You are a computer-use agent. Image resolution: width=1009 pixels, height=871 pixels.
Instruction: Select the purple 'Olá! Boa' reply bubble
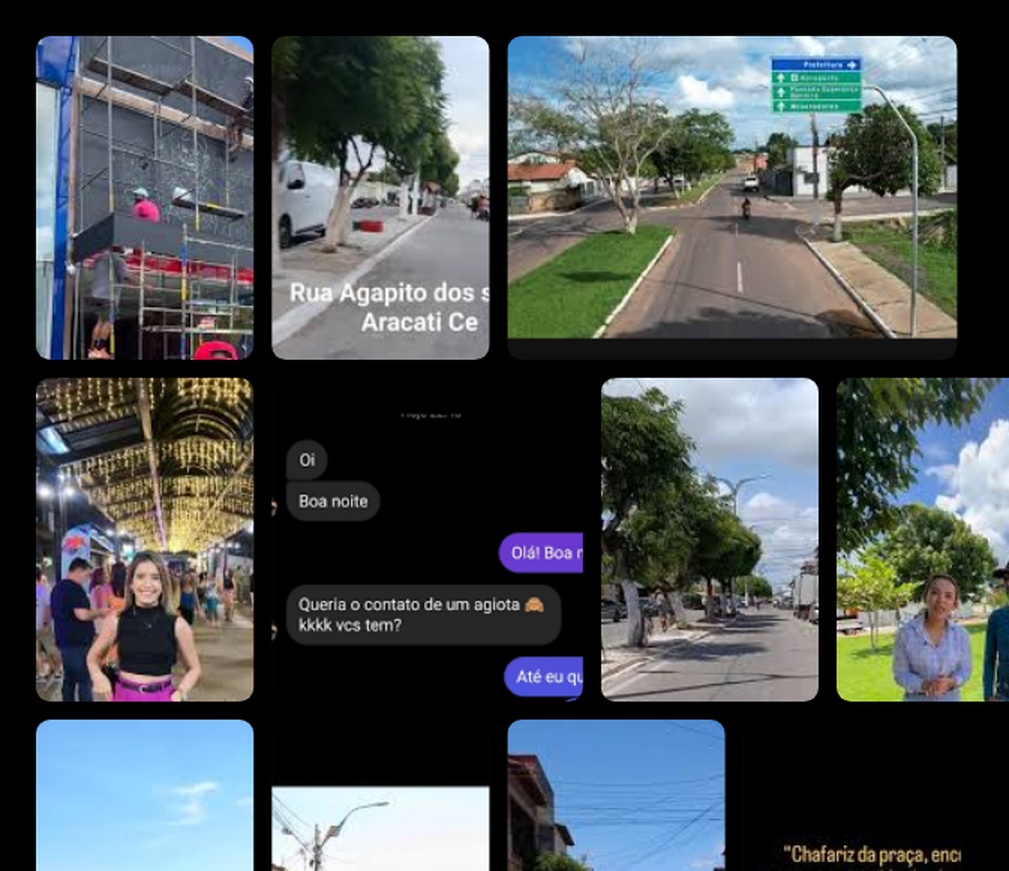coord(542,553)
